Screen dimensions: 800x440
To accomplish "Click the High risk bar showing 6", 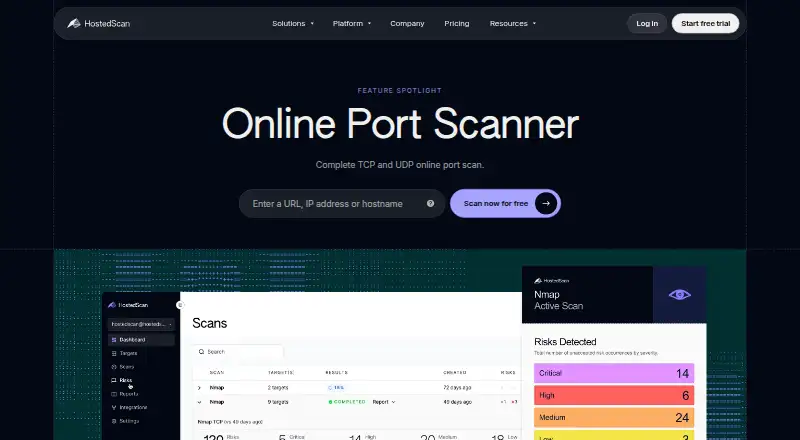I will click(x=614, y=395).
